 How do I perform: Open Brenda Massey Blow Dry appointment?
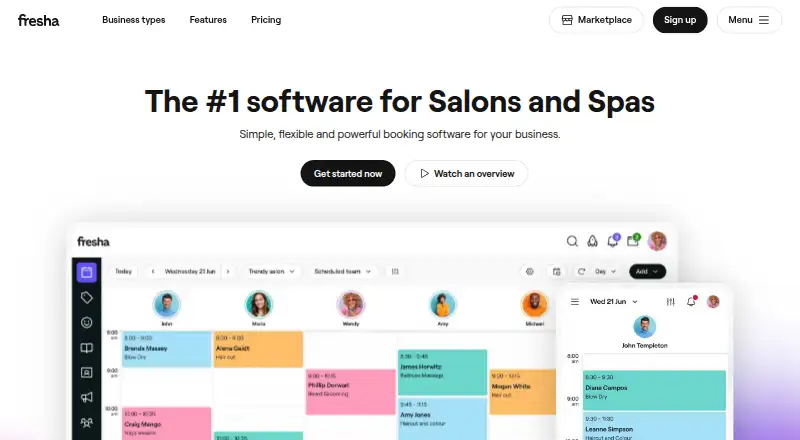point(166,349)
